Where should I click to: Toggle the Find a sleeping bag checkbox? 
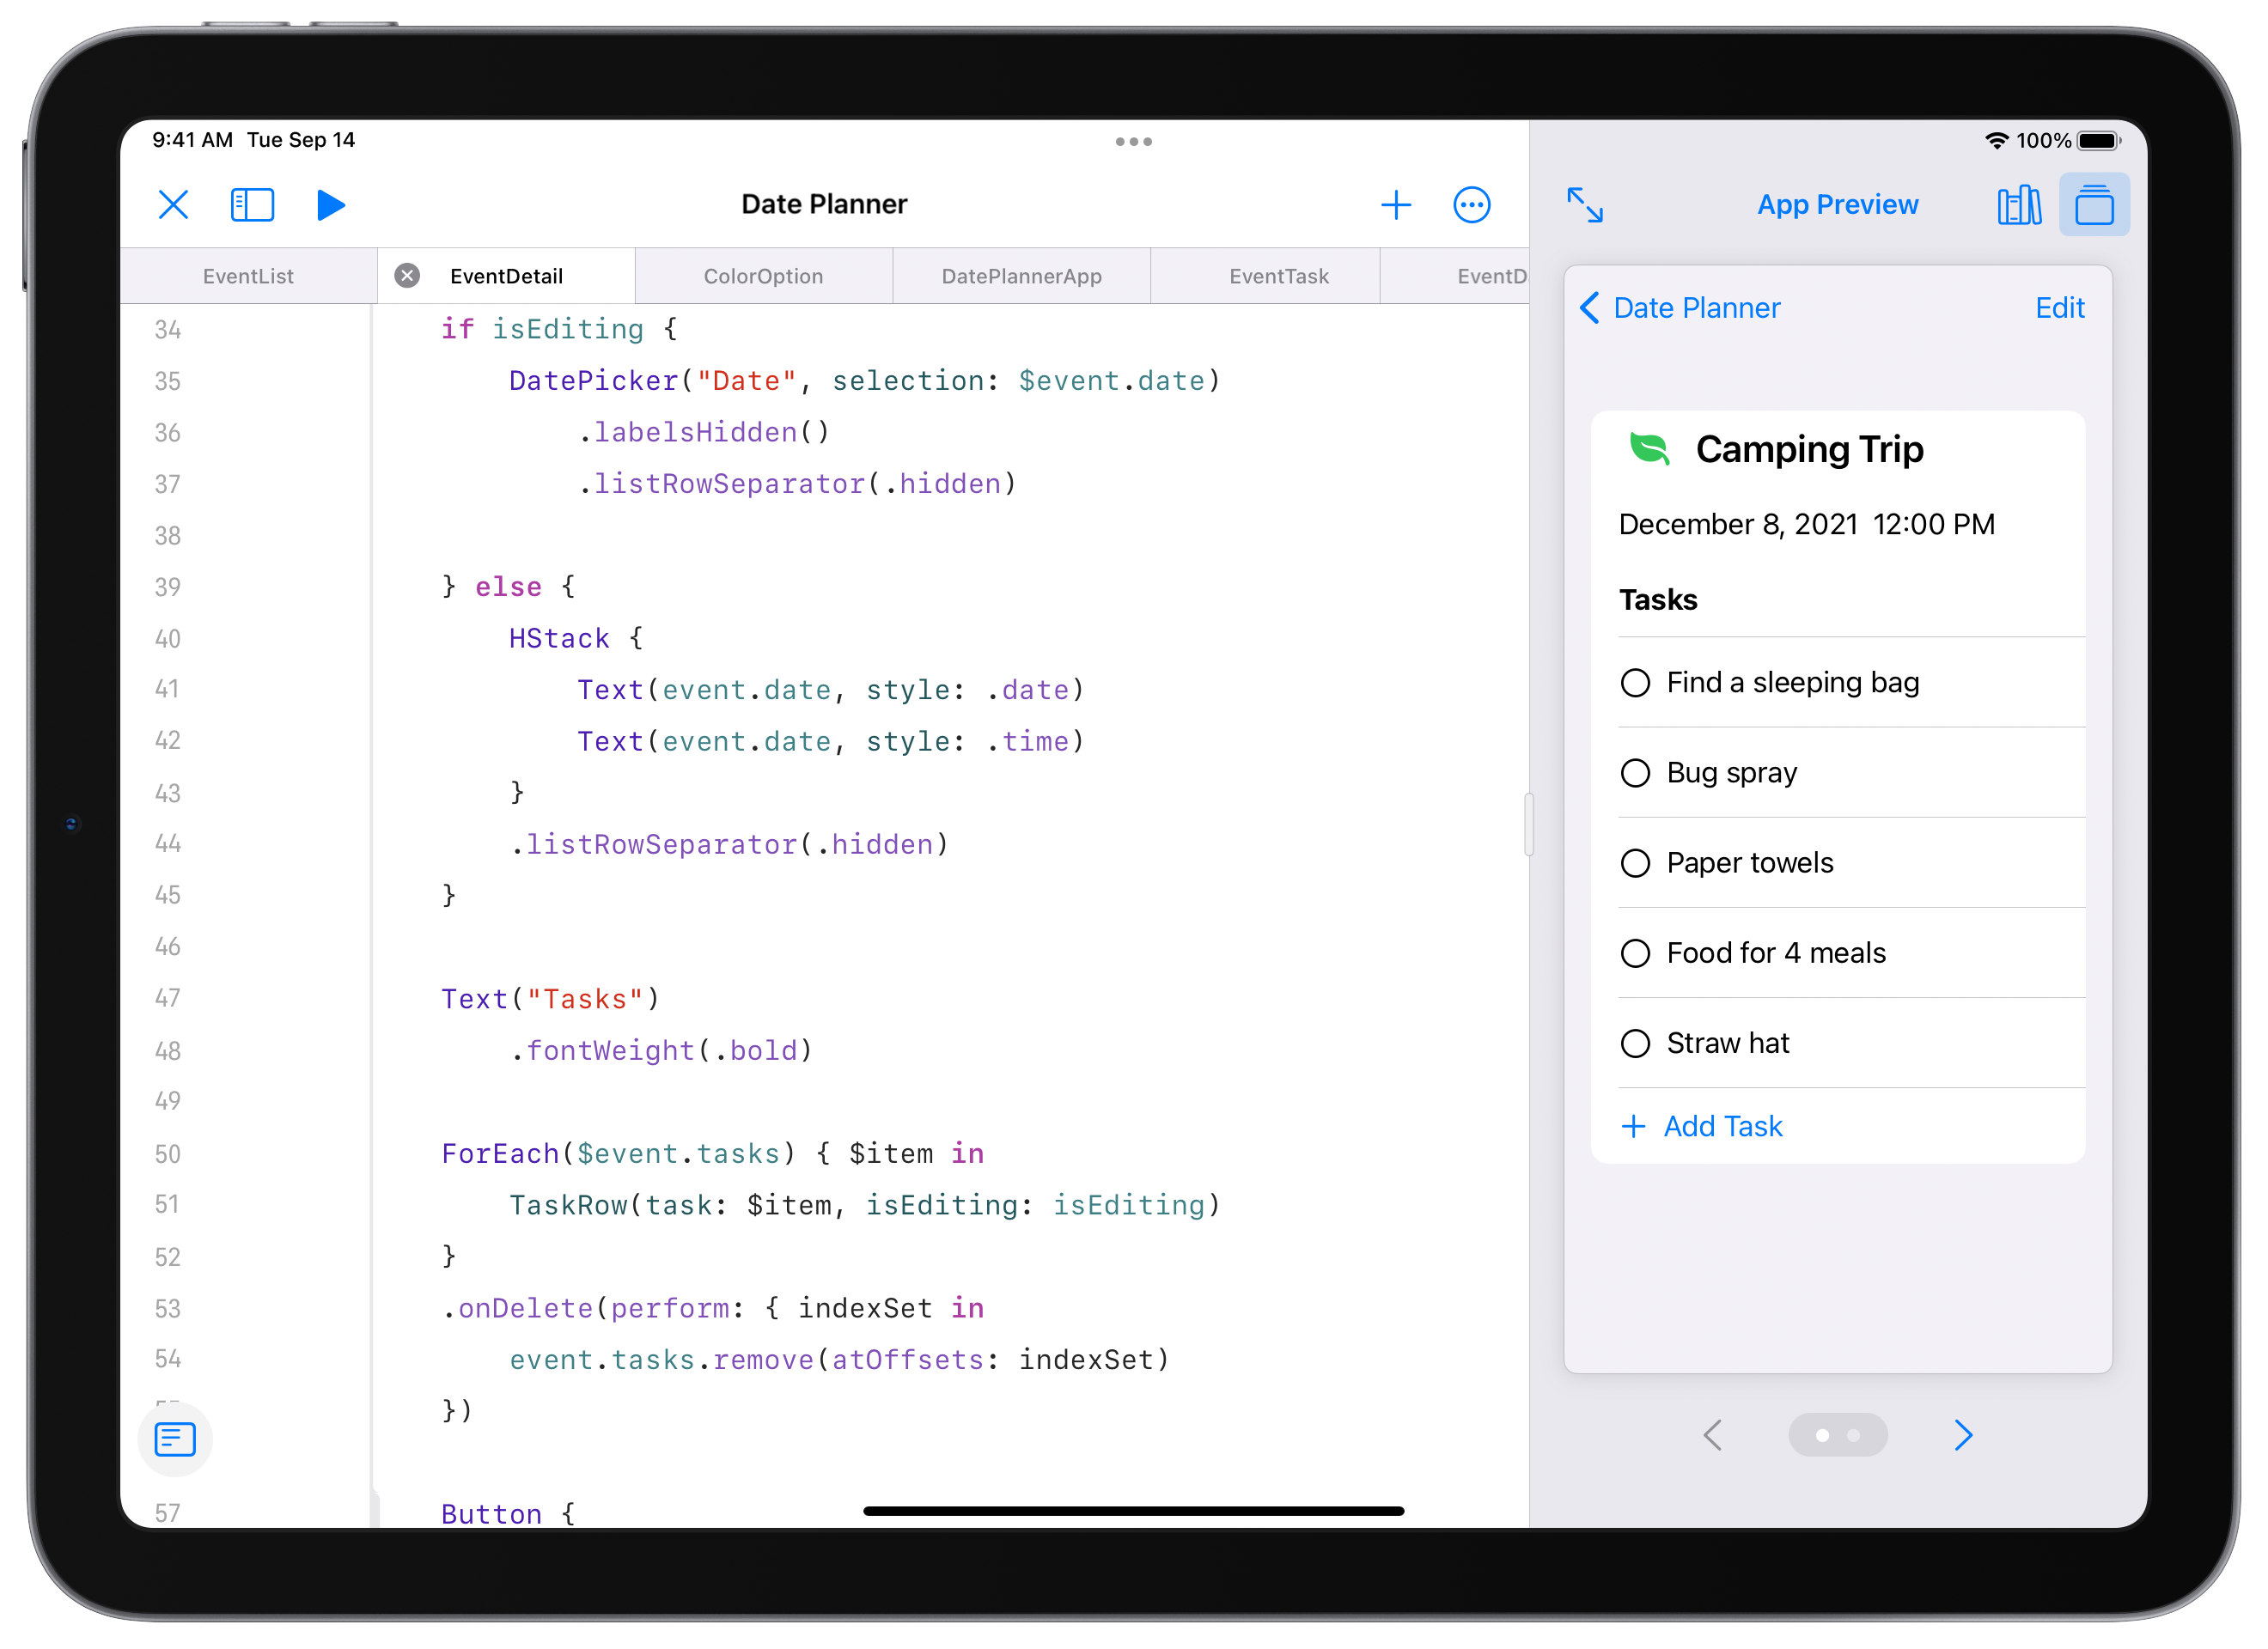1634,683
